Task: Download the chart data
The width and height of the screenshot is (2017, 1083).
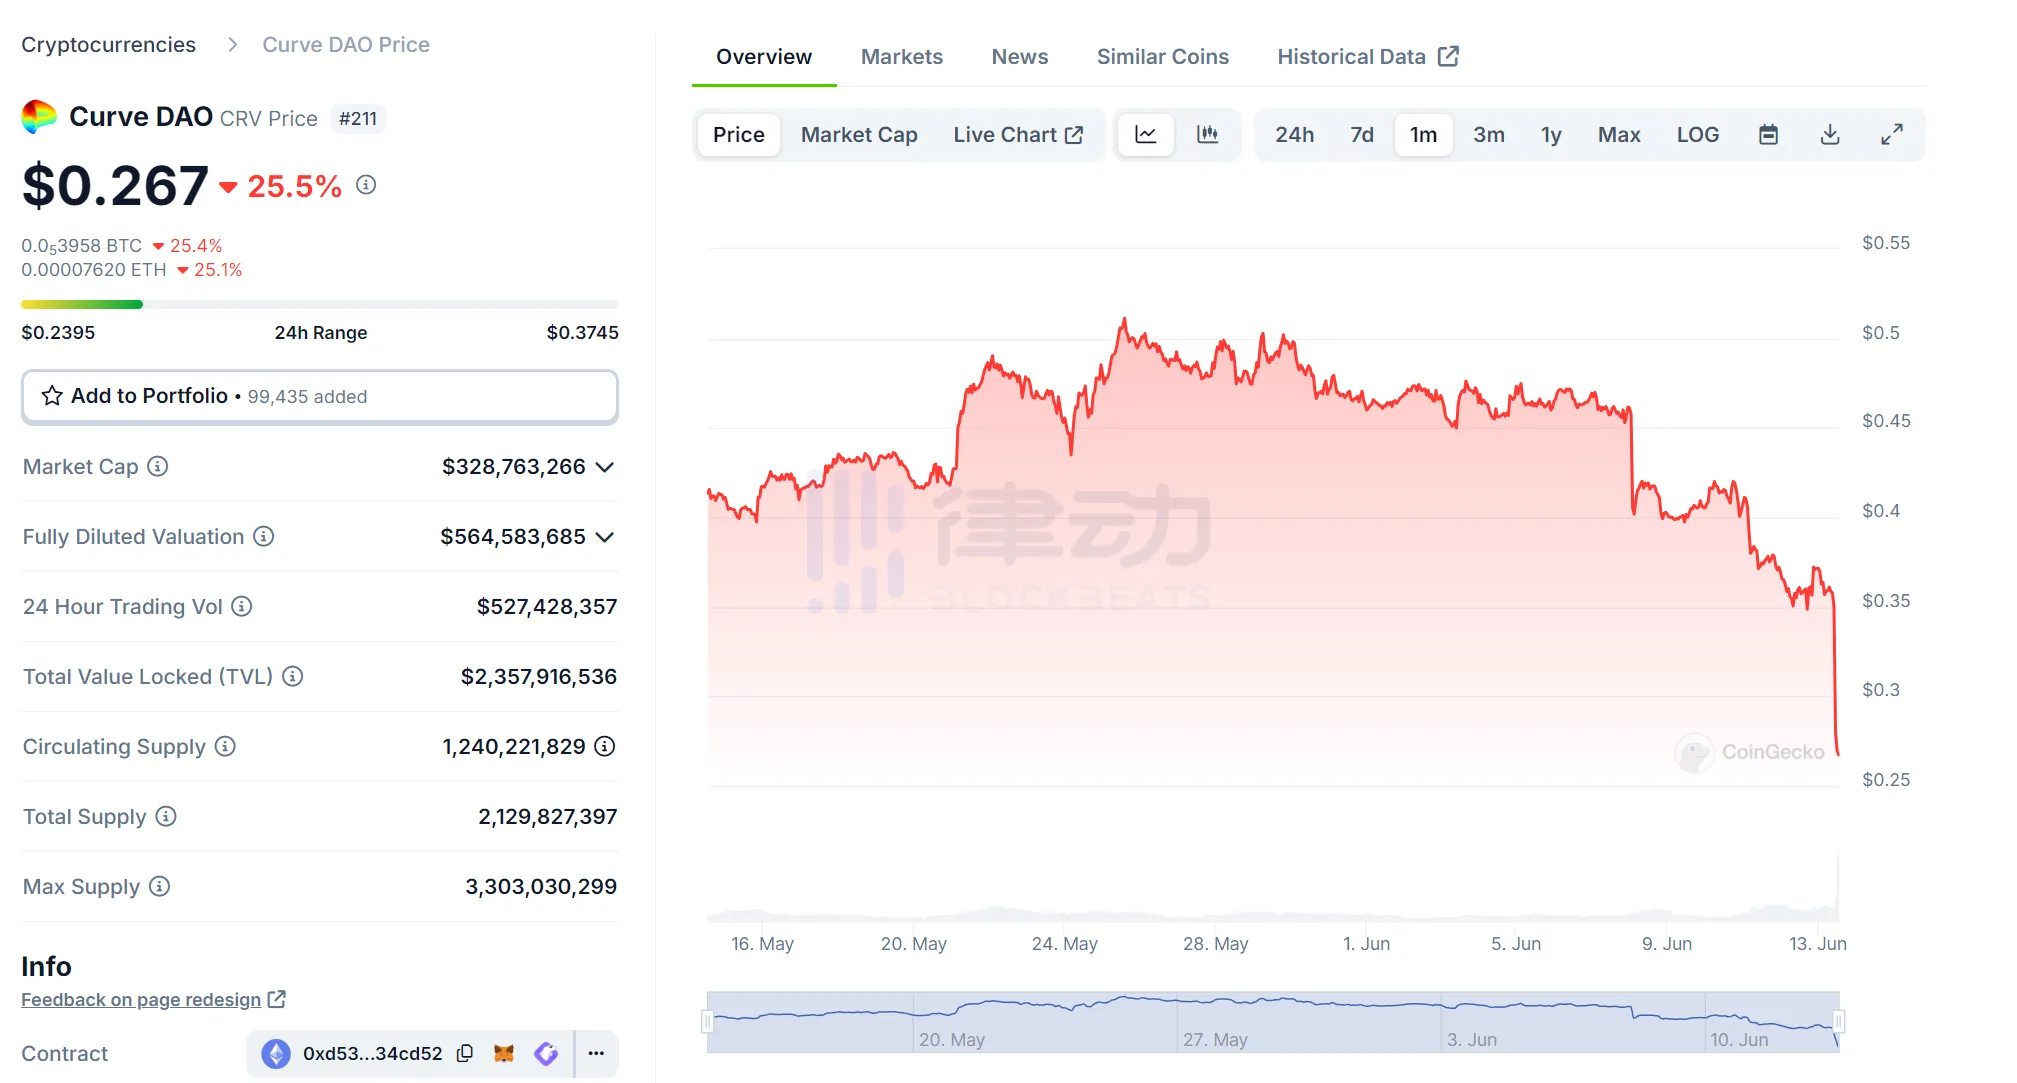Action: tap(1830, 134)
